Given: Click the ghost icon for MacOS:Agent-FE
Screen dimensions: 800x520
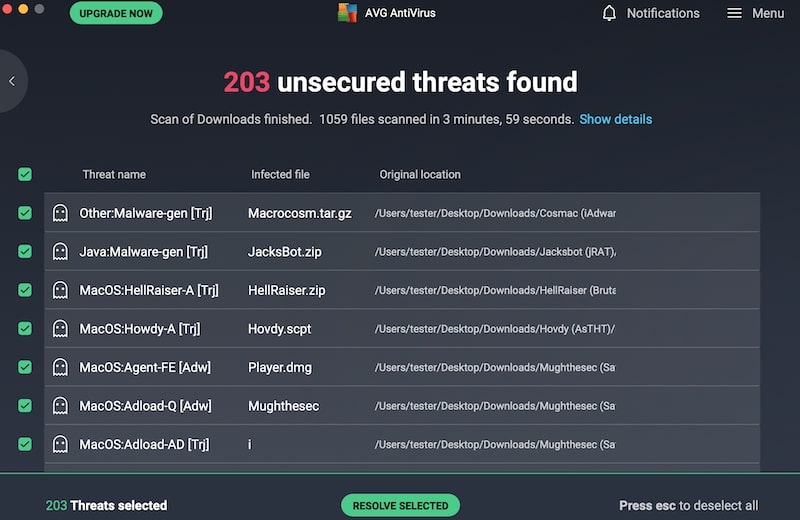Looking at the screenshot, I should (x=60, y=367).
